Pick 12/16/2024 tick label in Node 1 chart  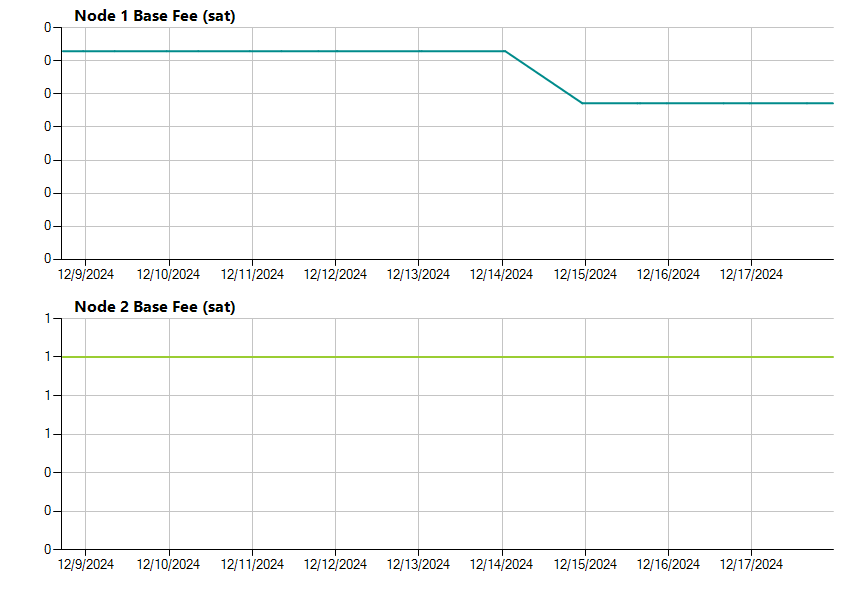pyautogui.click(x=669, y=274)
